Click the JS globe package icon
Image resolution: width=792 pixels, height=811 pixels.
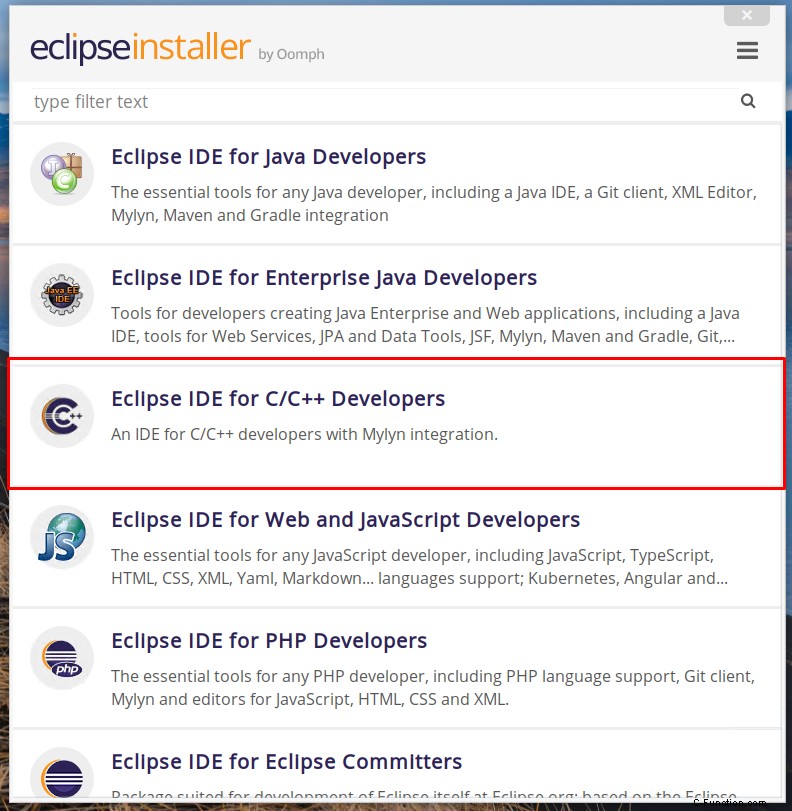click(62, 536)
